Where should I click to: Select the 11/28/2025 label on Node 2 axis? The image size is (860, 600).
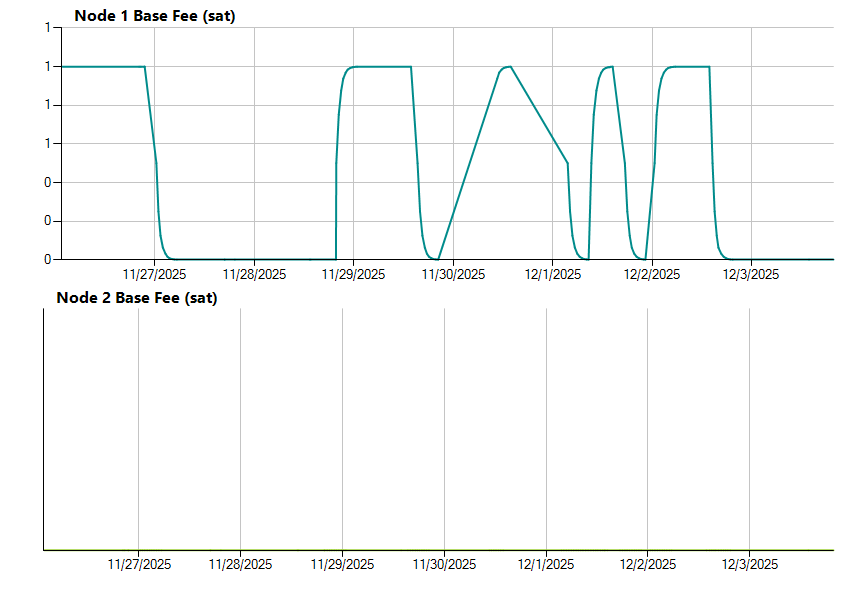[240, 565]
